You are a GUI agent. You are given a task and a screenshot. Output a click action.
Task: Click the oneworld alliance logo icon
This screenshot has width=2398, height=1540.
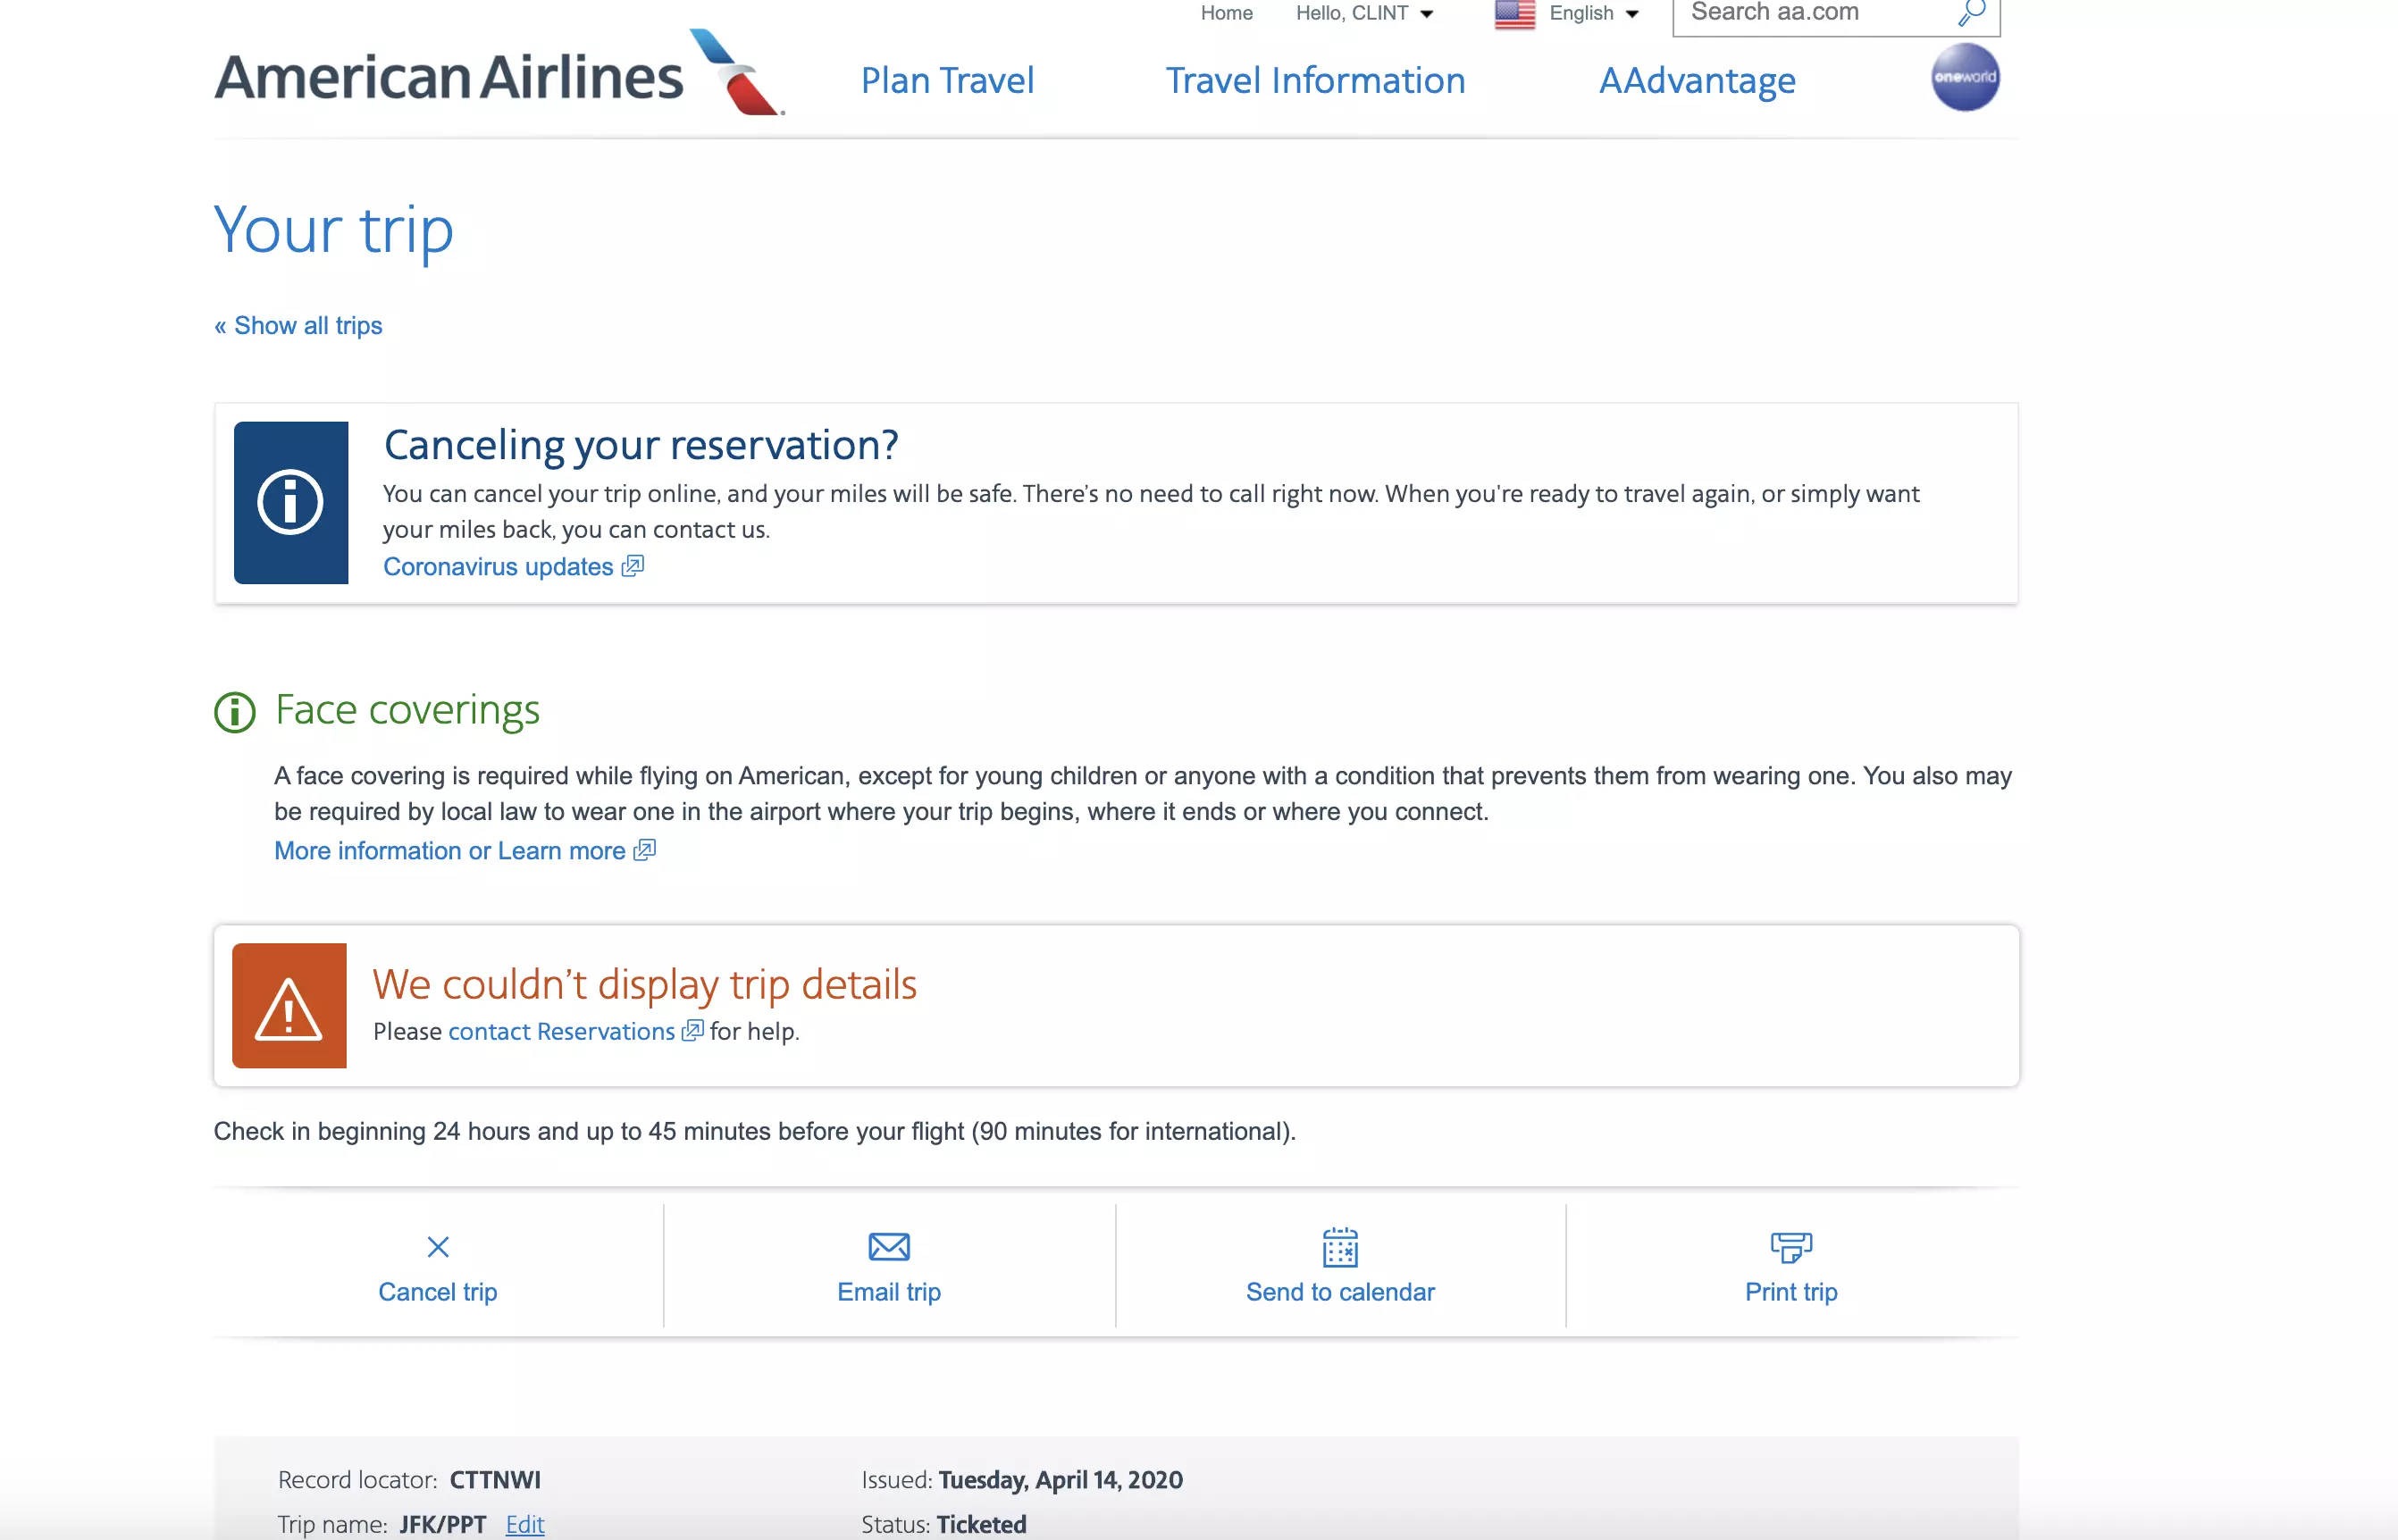1961,79
